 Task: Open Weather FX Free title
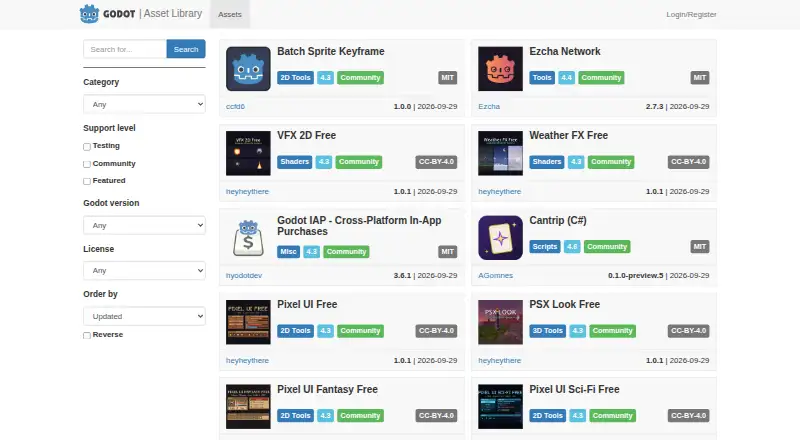click(568, 135)
